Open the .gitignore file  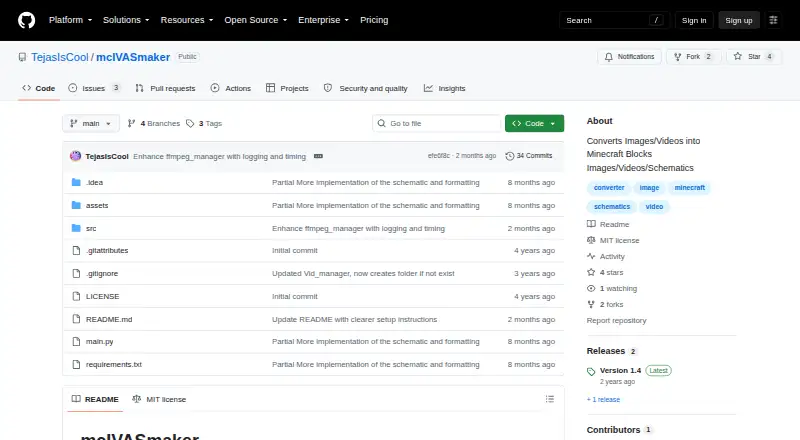pos(102,274)
